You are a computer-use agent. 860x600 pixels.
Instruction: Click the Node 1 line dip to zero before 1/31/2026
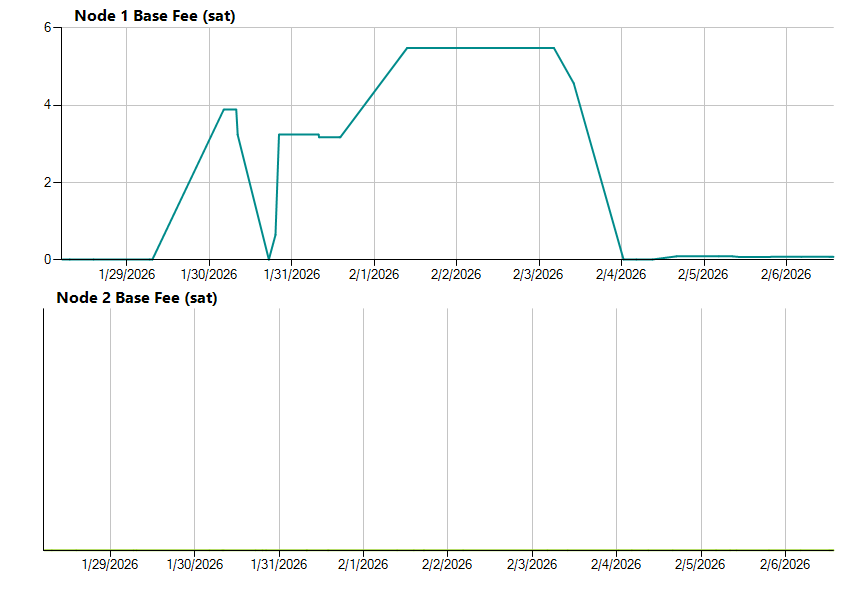pyautogui.click(x=268, y=258)
